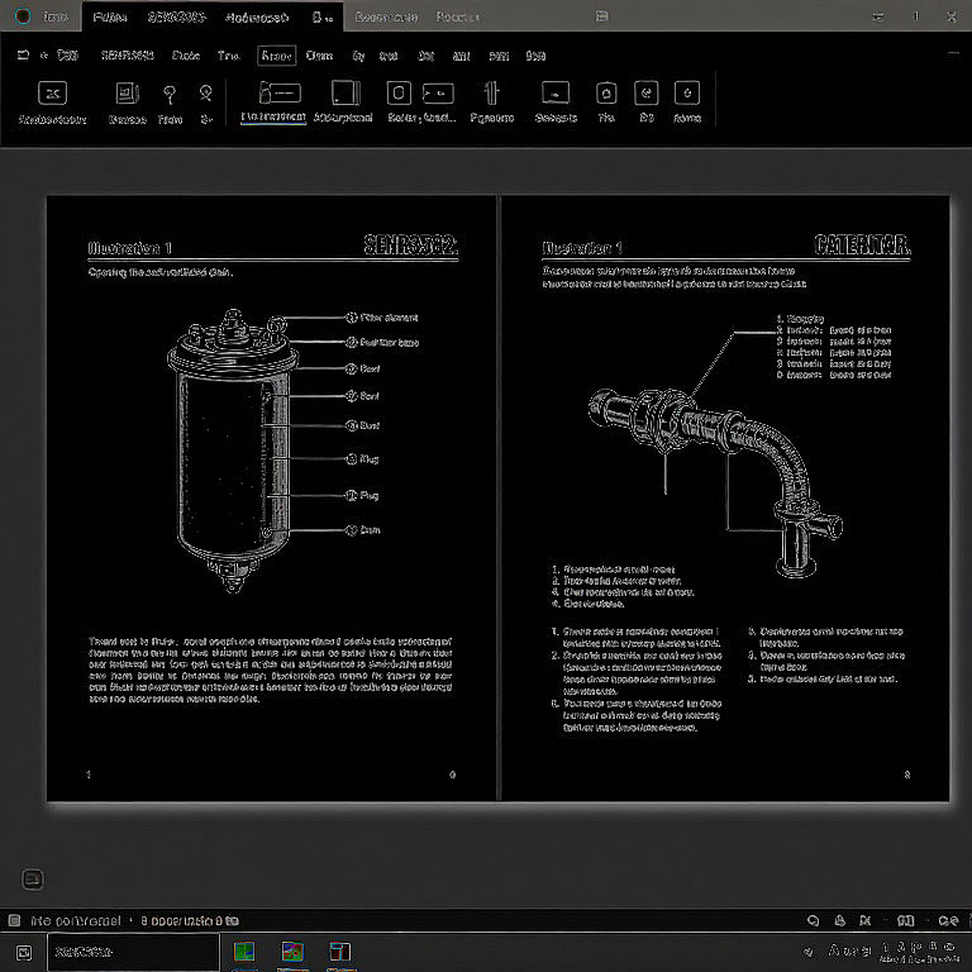Open the red and cyan taskbar app icon
Screen dimensions: 972x972
click(340, 952)
